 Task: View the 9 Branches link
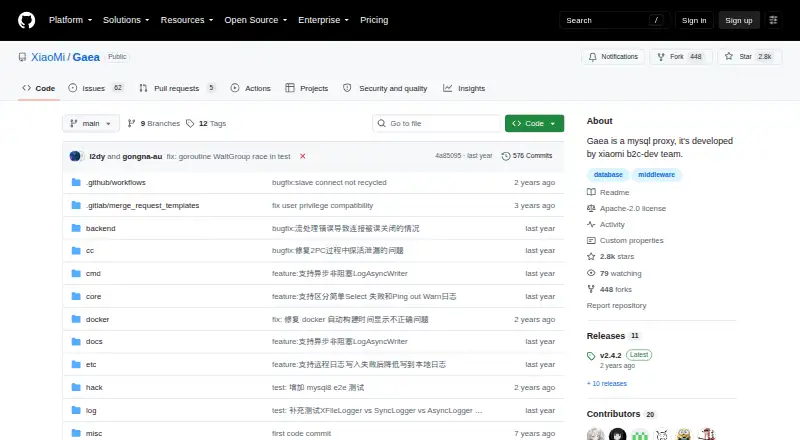click(154, 124)
